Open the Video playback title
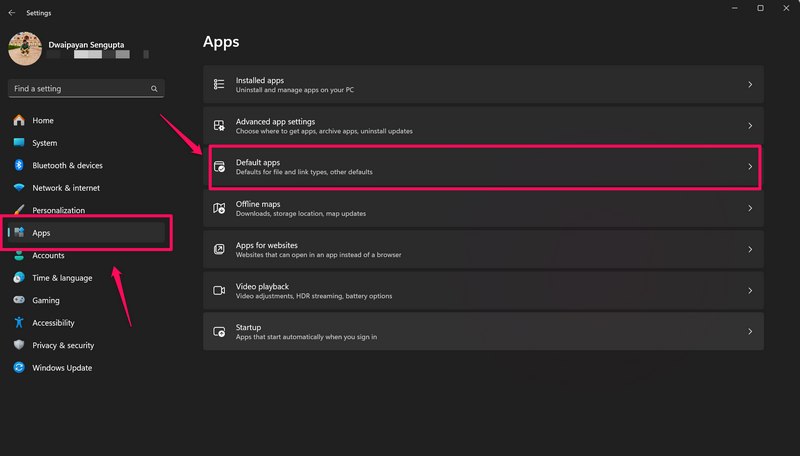800x456 pixels. point(262,287)
